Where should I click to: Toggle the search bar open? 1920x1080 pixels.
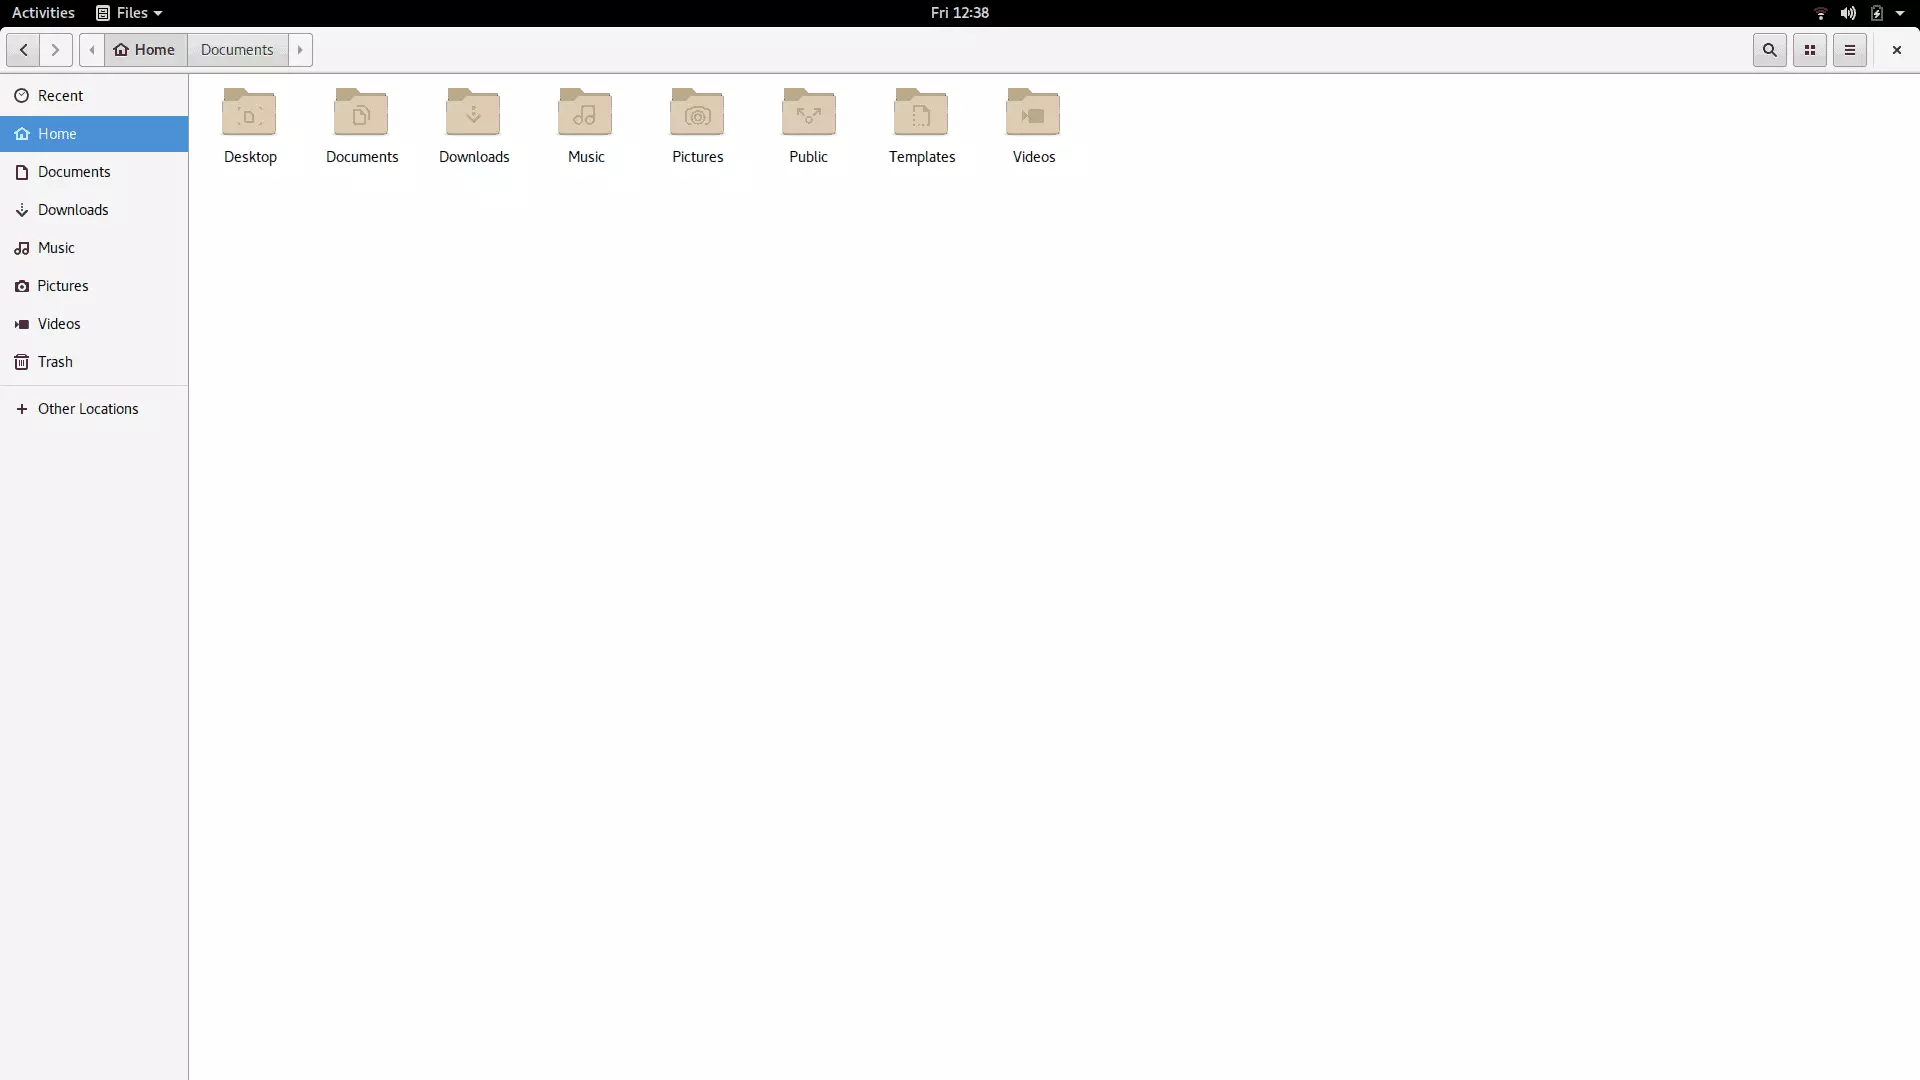tap(1770, 49)
